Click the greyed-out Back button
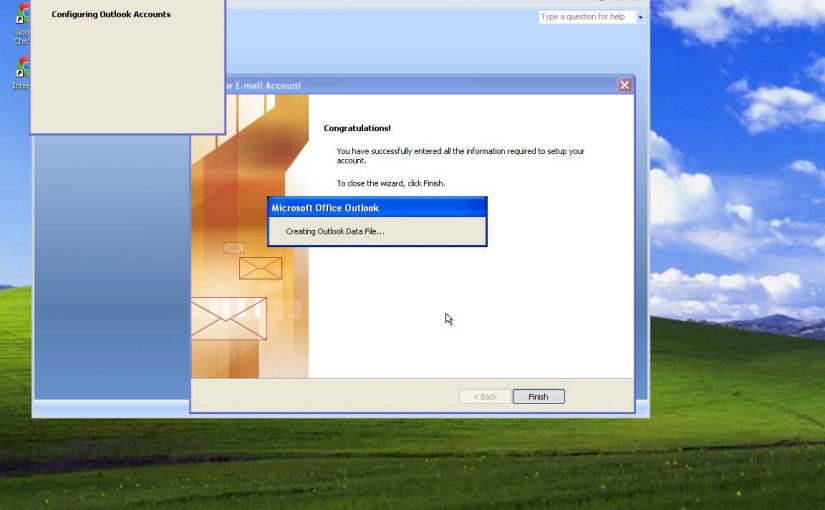Viewport: 825px width, 510px height. 484,397
